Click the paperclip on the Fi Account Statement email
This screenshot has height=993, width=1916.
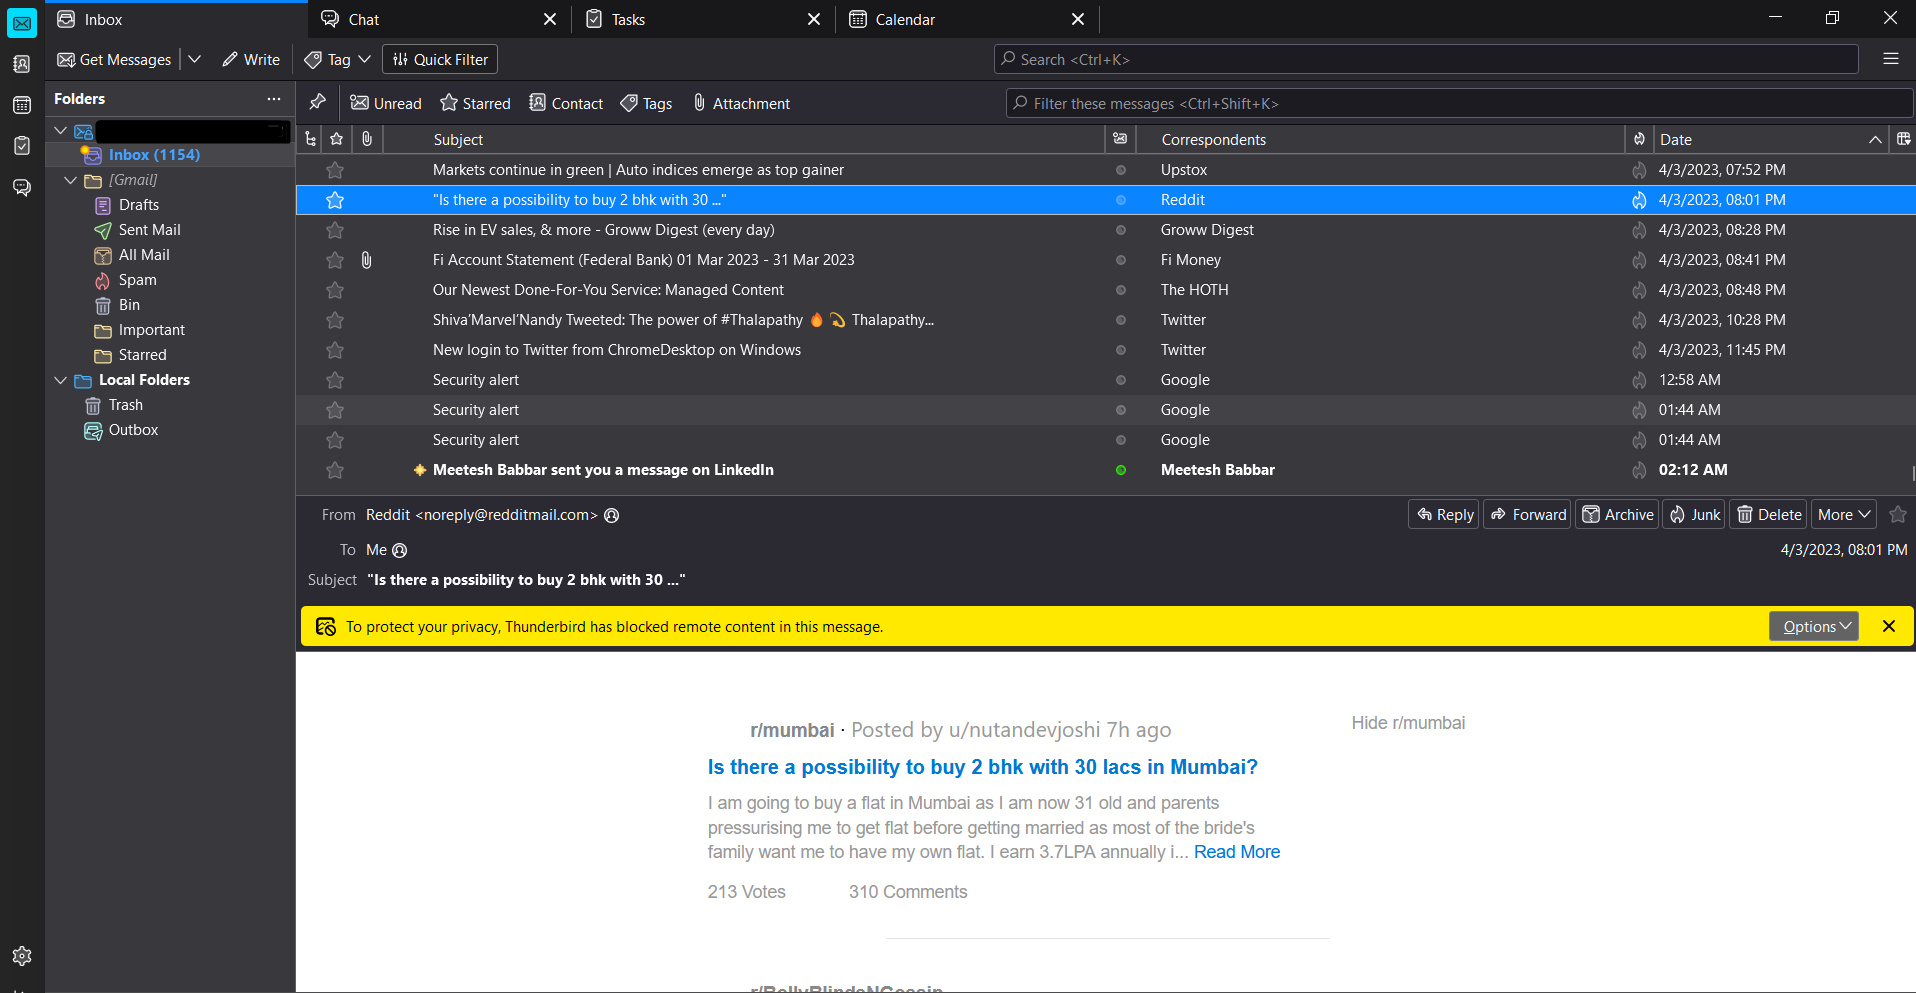pos(366,260)
